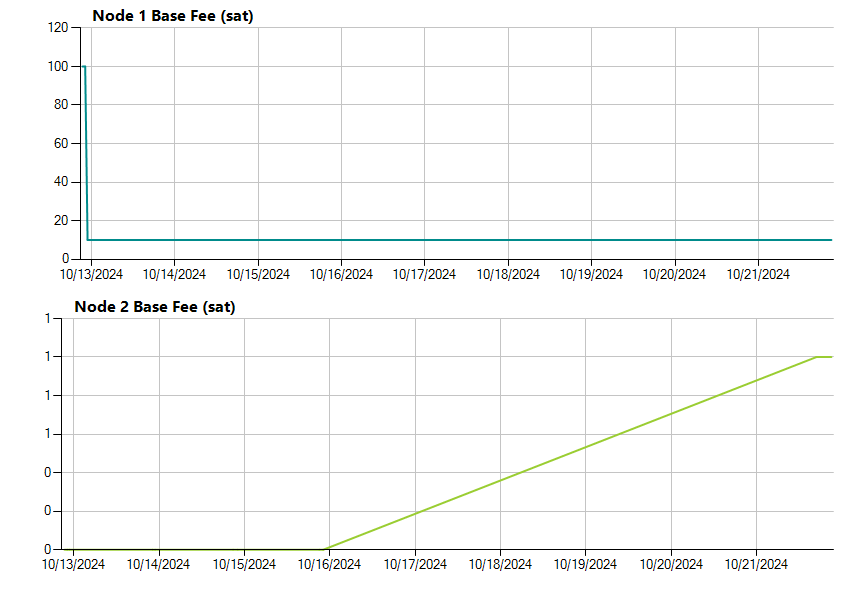This screenshot has width=860, height=600.
Task: Select 10/15/2024 on the Node 1 x-axis
Action: [258, 274]
